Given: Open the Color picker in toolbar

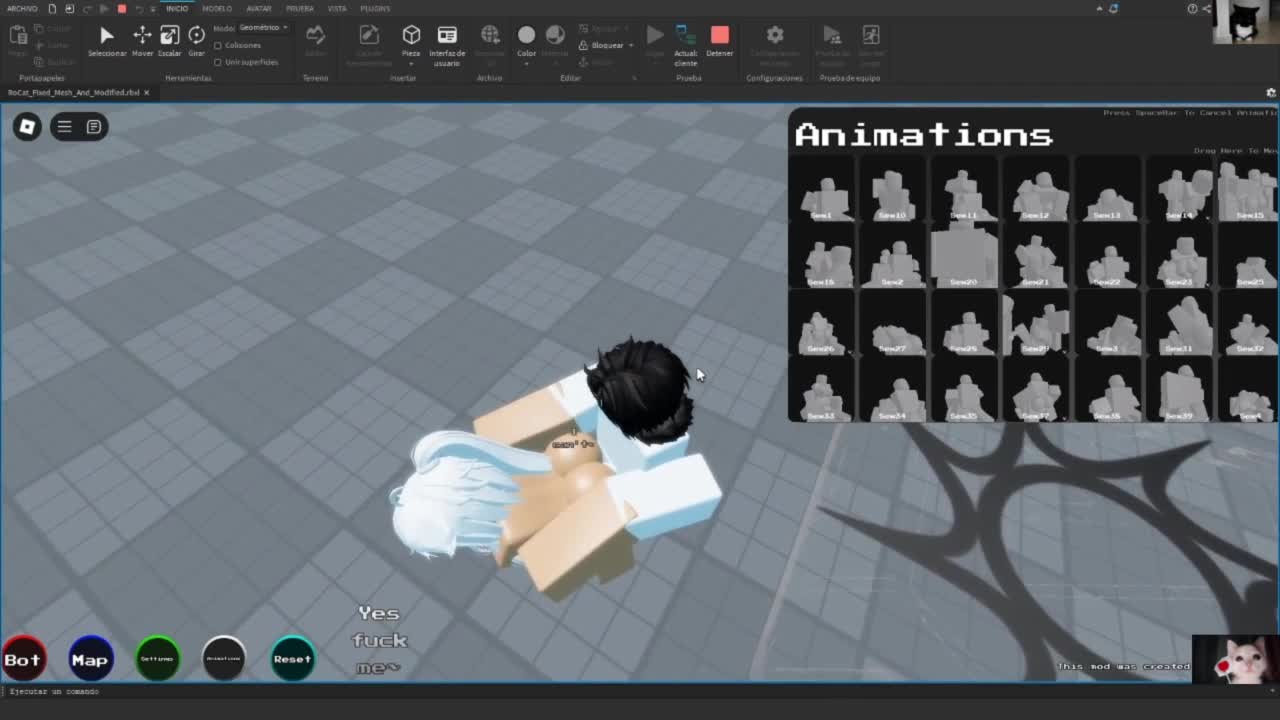Looking at the screenshot, I should coord(526,35).
